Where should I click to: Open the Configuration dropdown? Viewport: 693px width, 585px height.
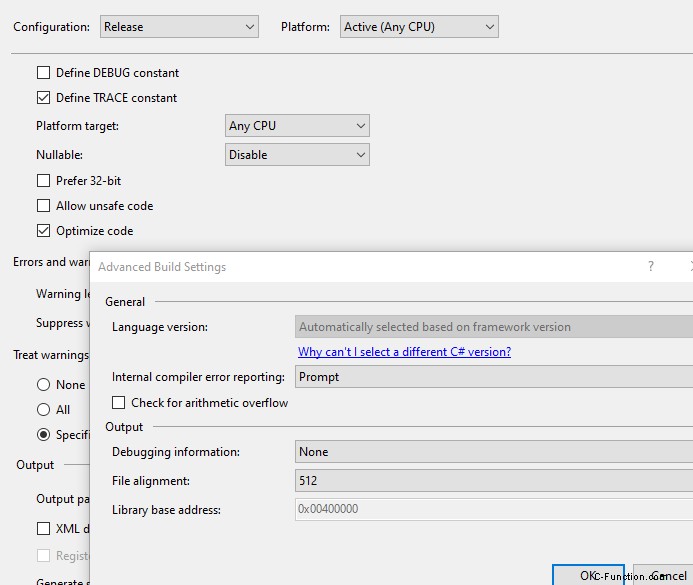click(x=179, y=27)
